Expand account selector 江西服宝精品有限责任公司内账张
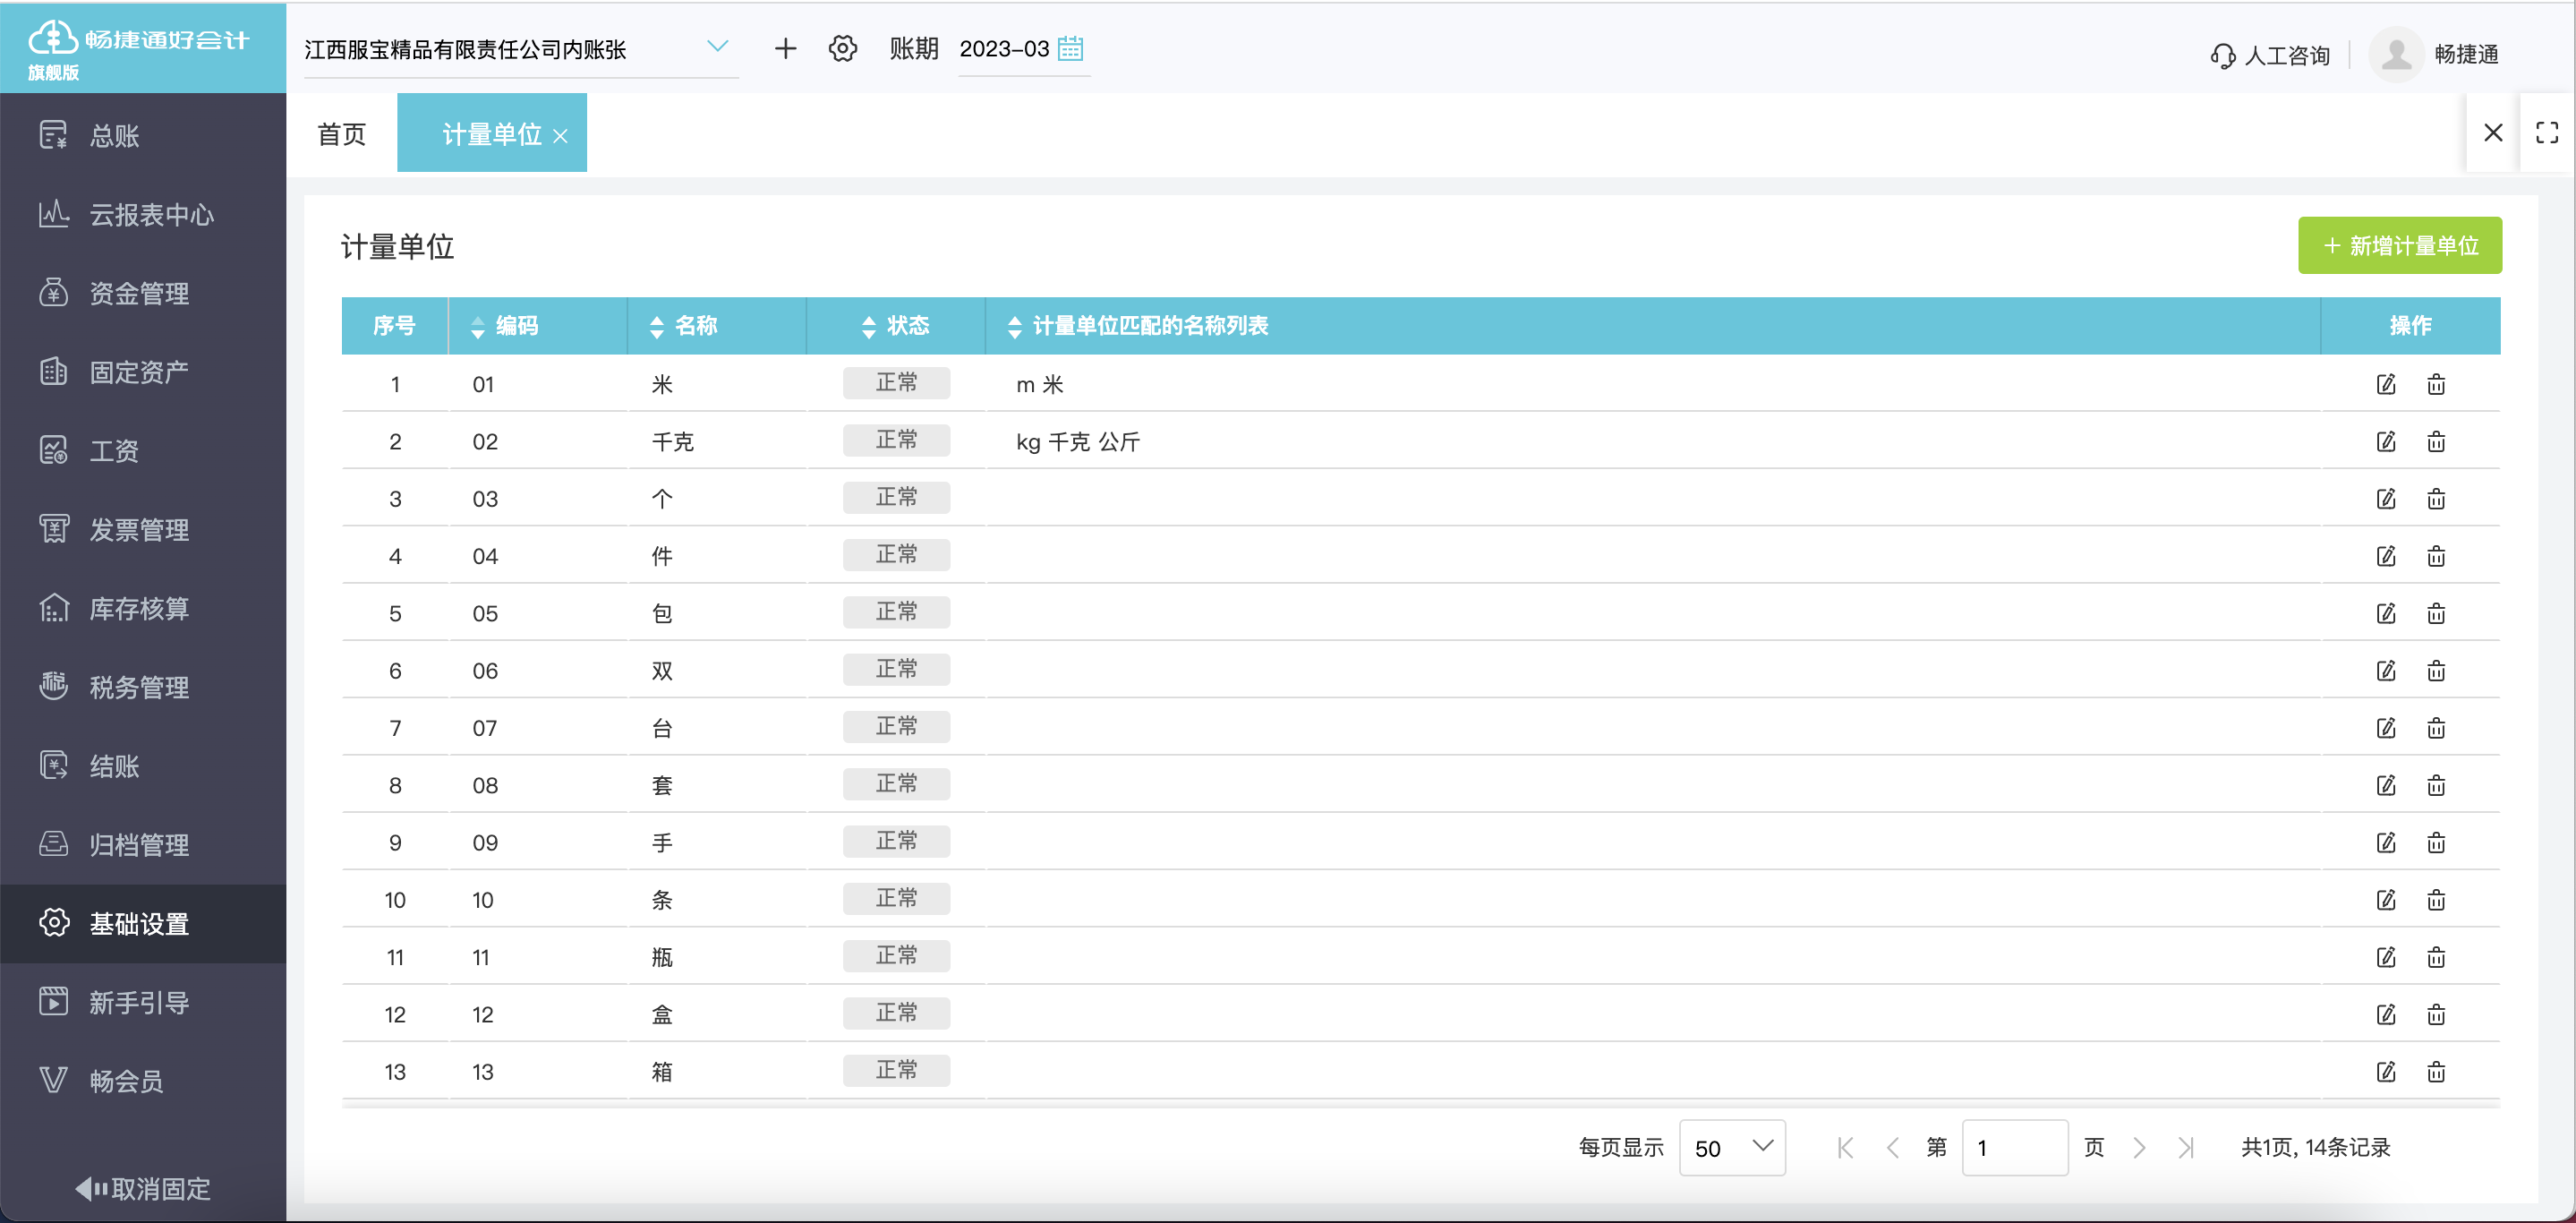Screen dimensions: 2576x1223 point(718,47)
